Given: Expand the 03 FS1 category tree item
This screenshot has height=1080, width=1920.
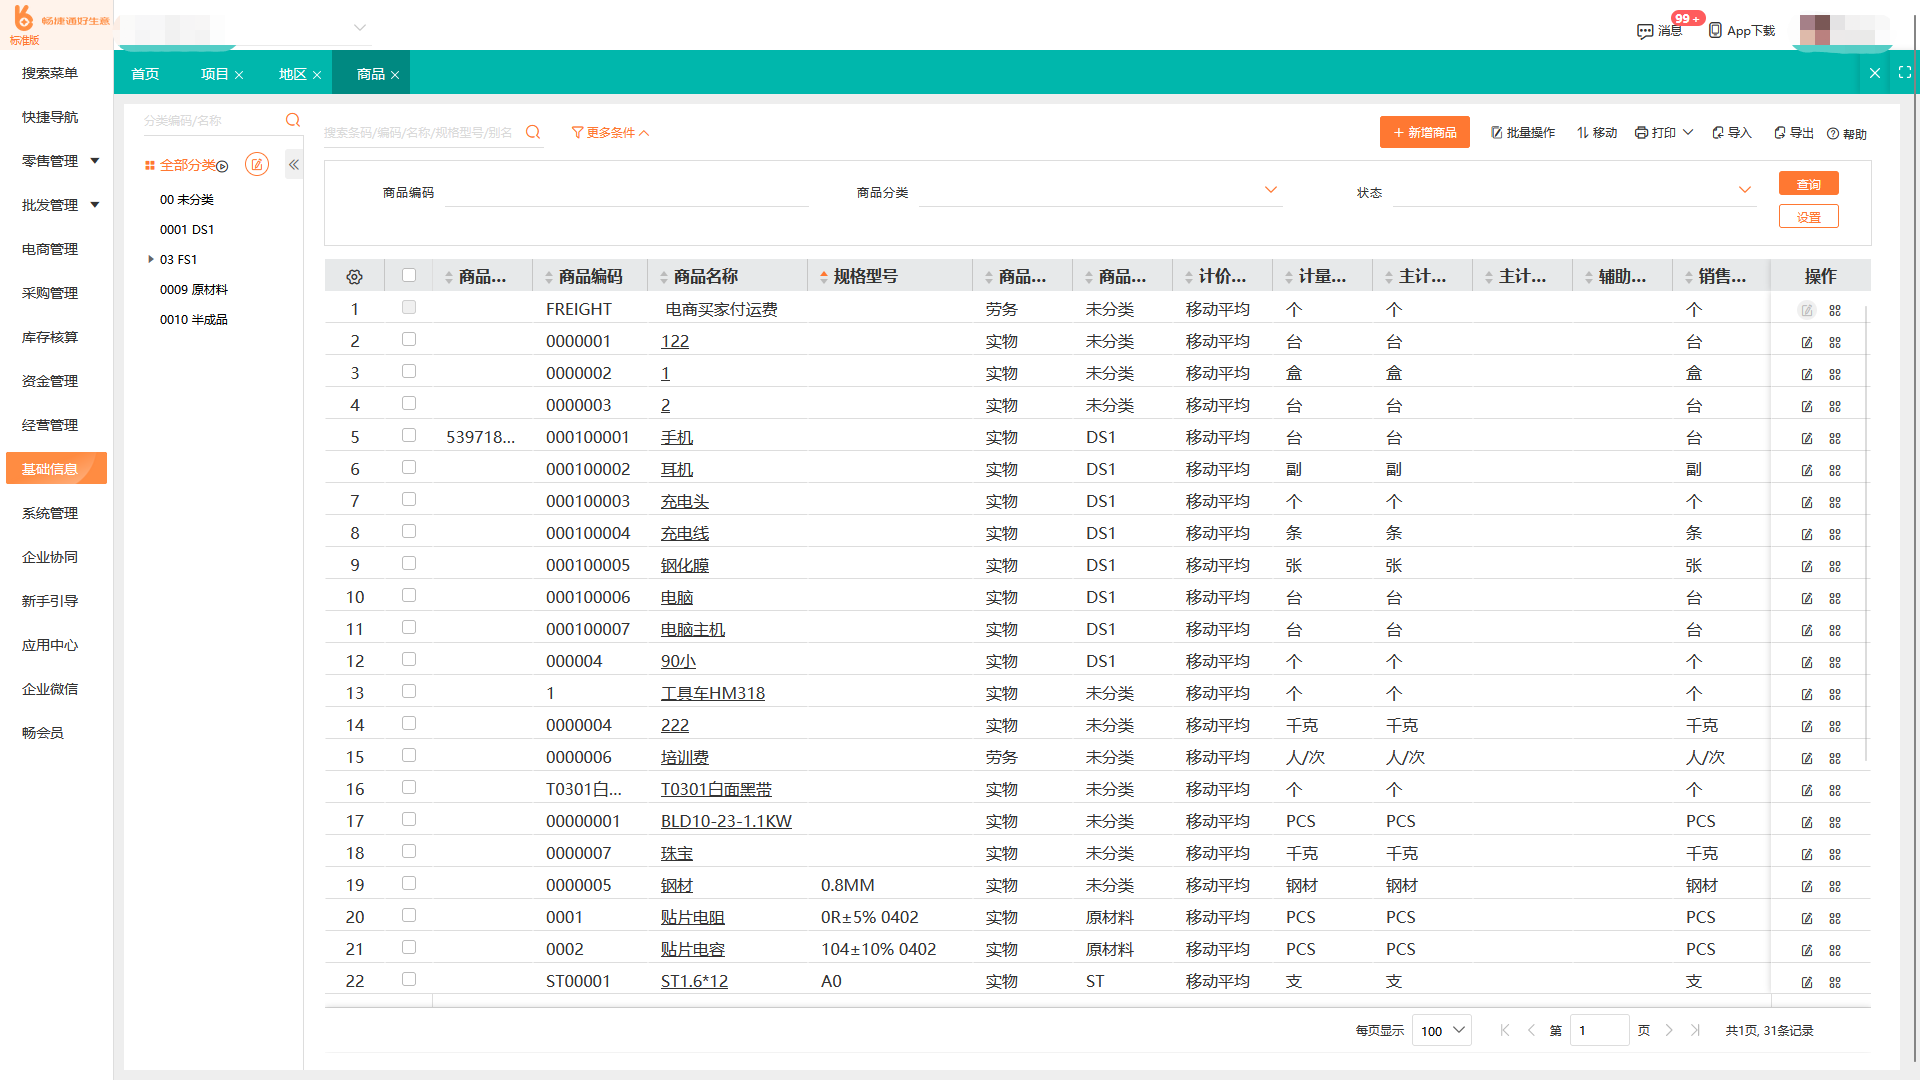Looking at the screenshot, I should 149,258.
